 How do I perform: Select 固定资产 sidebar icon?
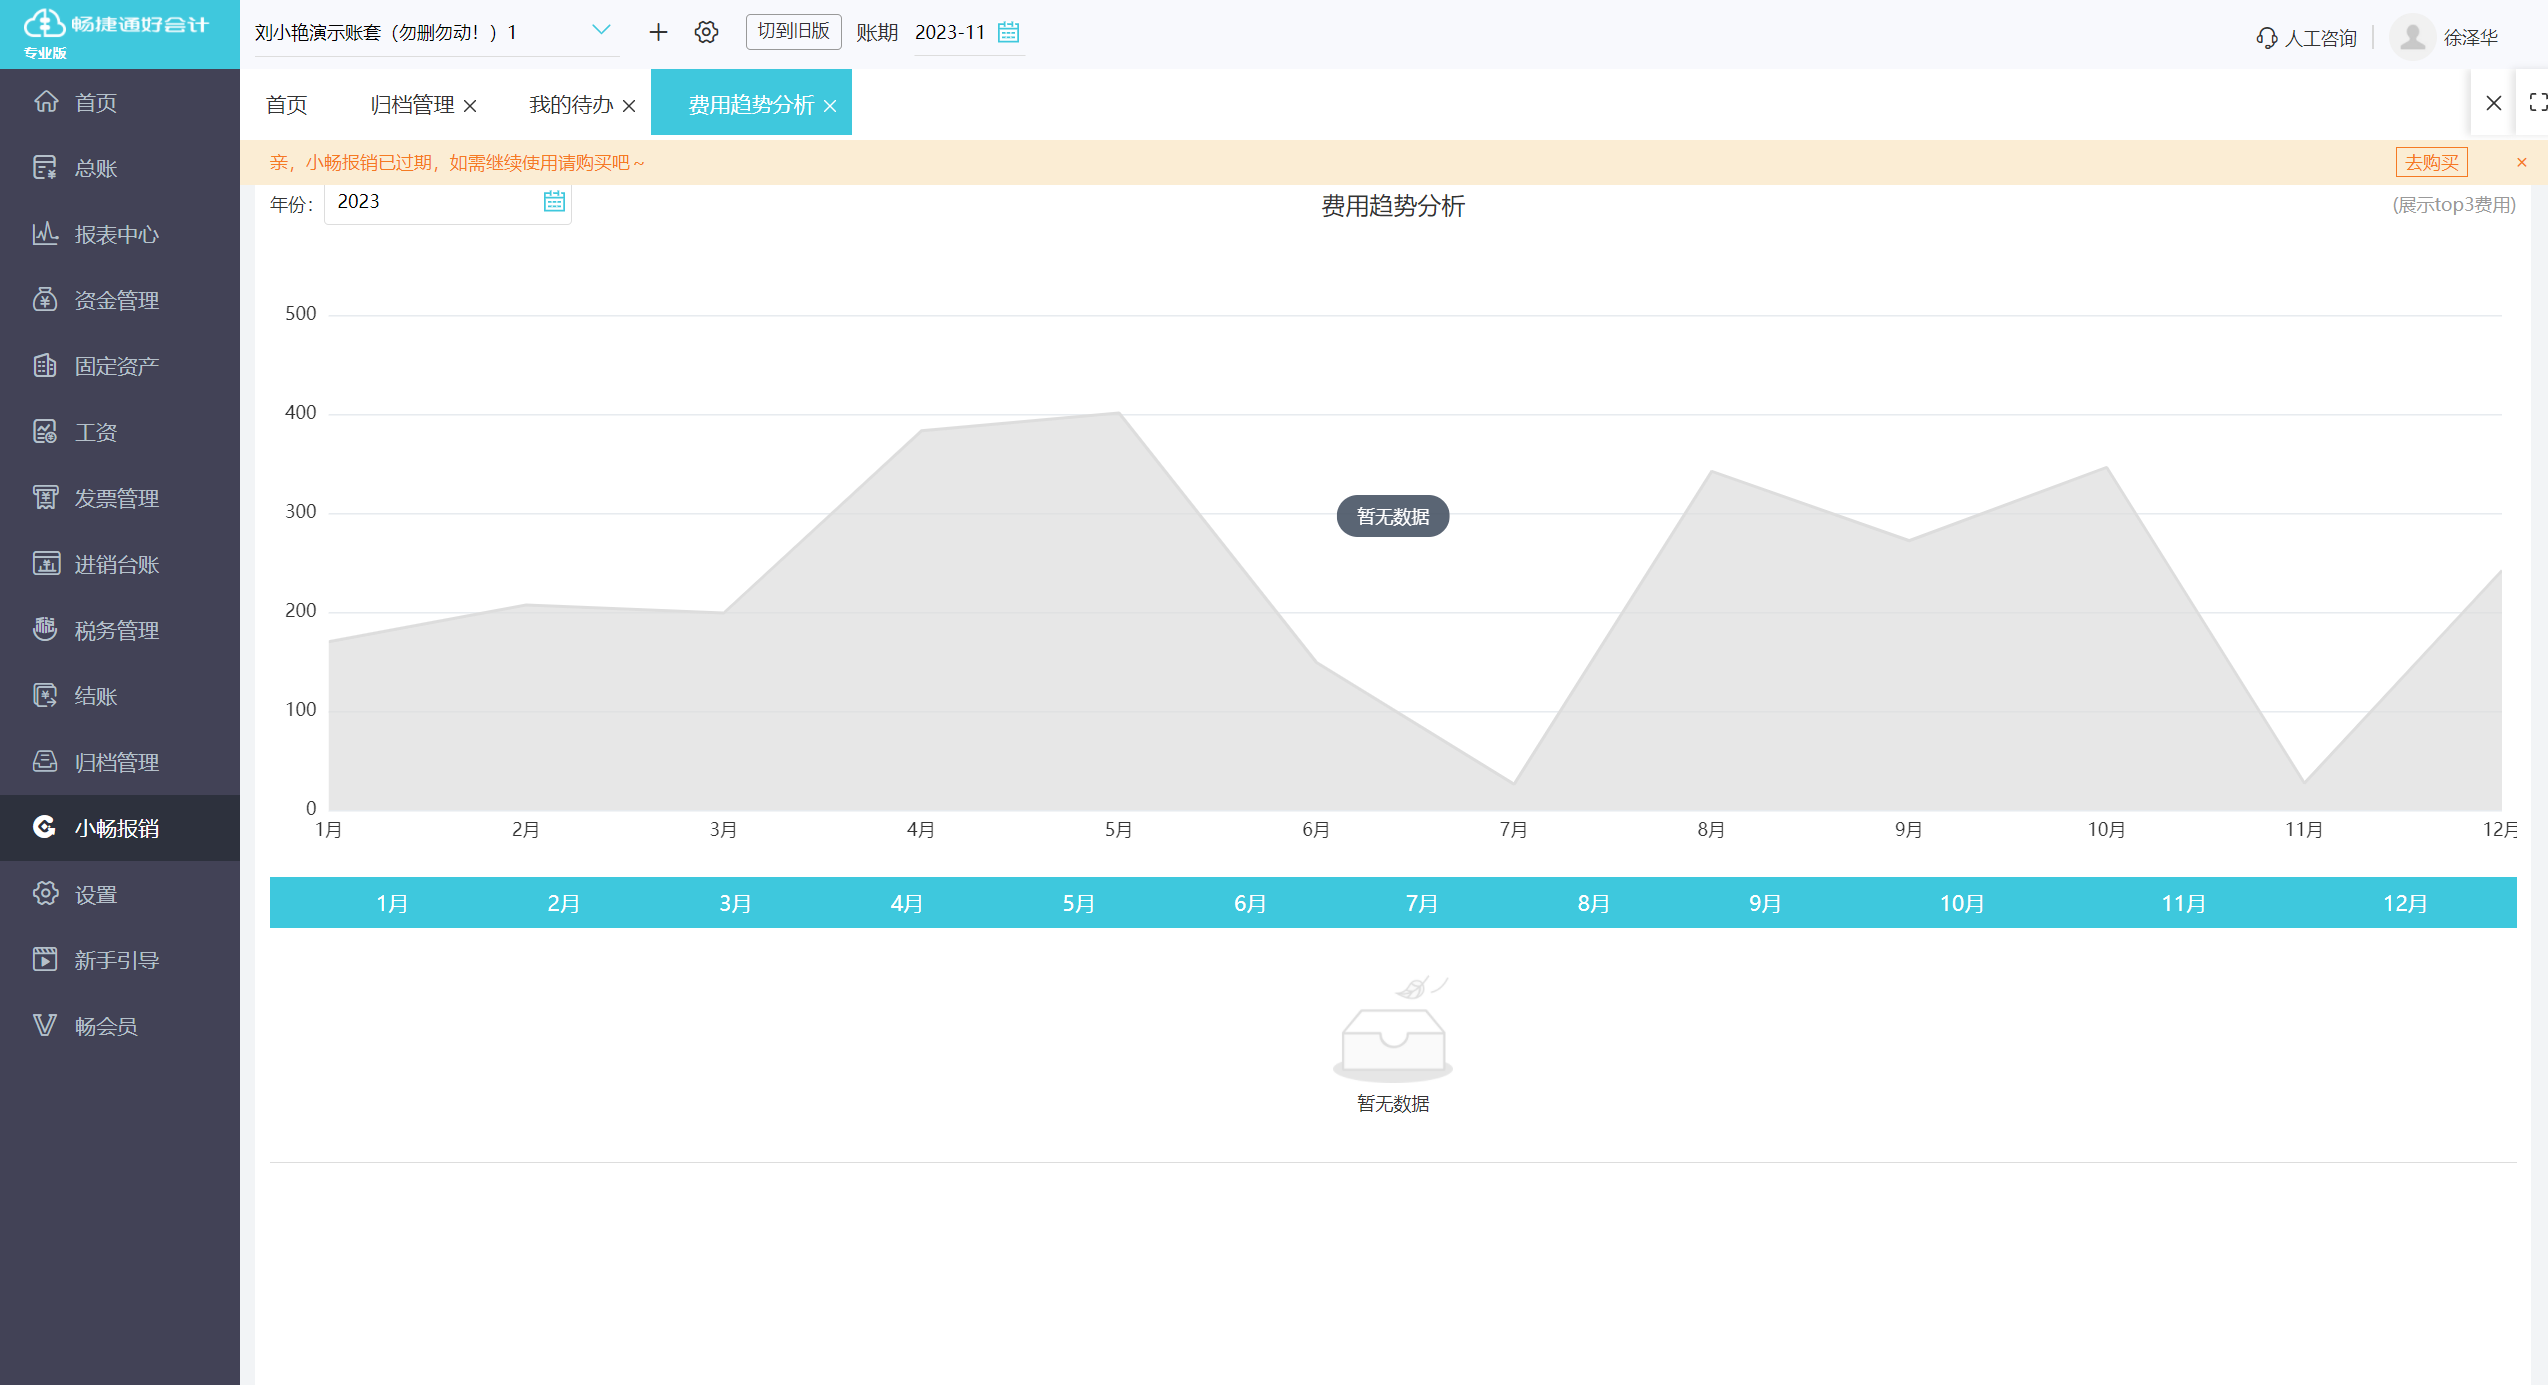(46, 365)
